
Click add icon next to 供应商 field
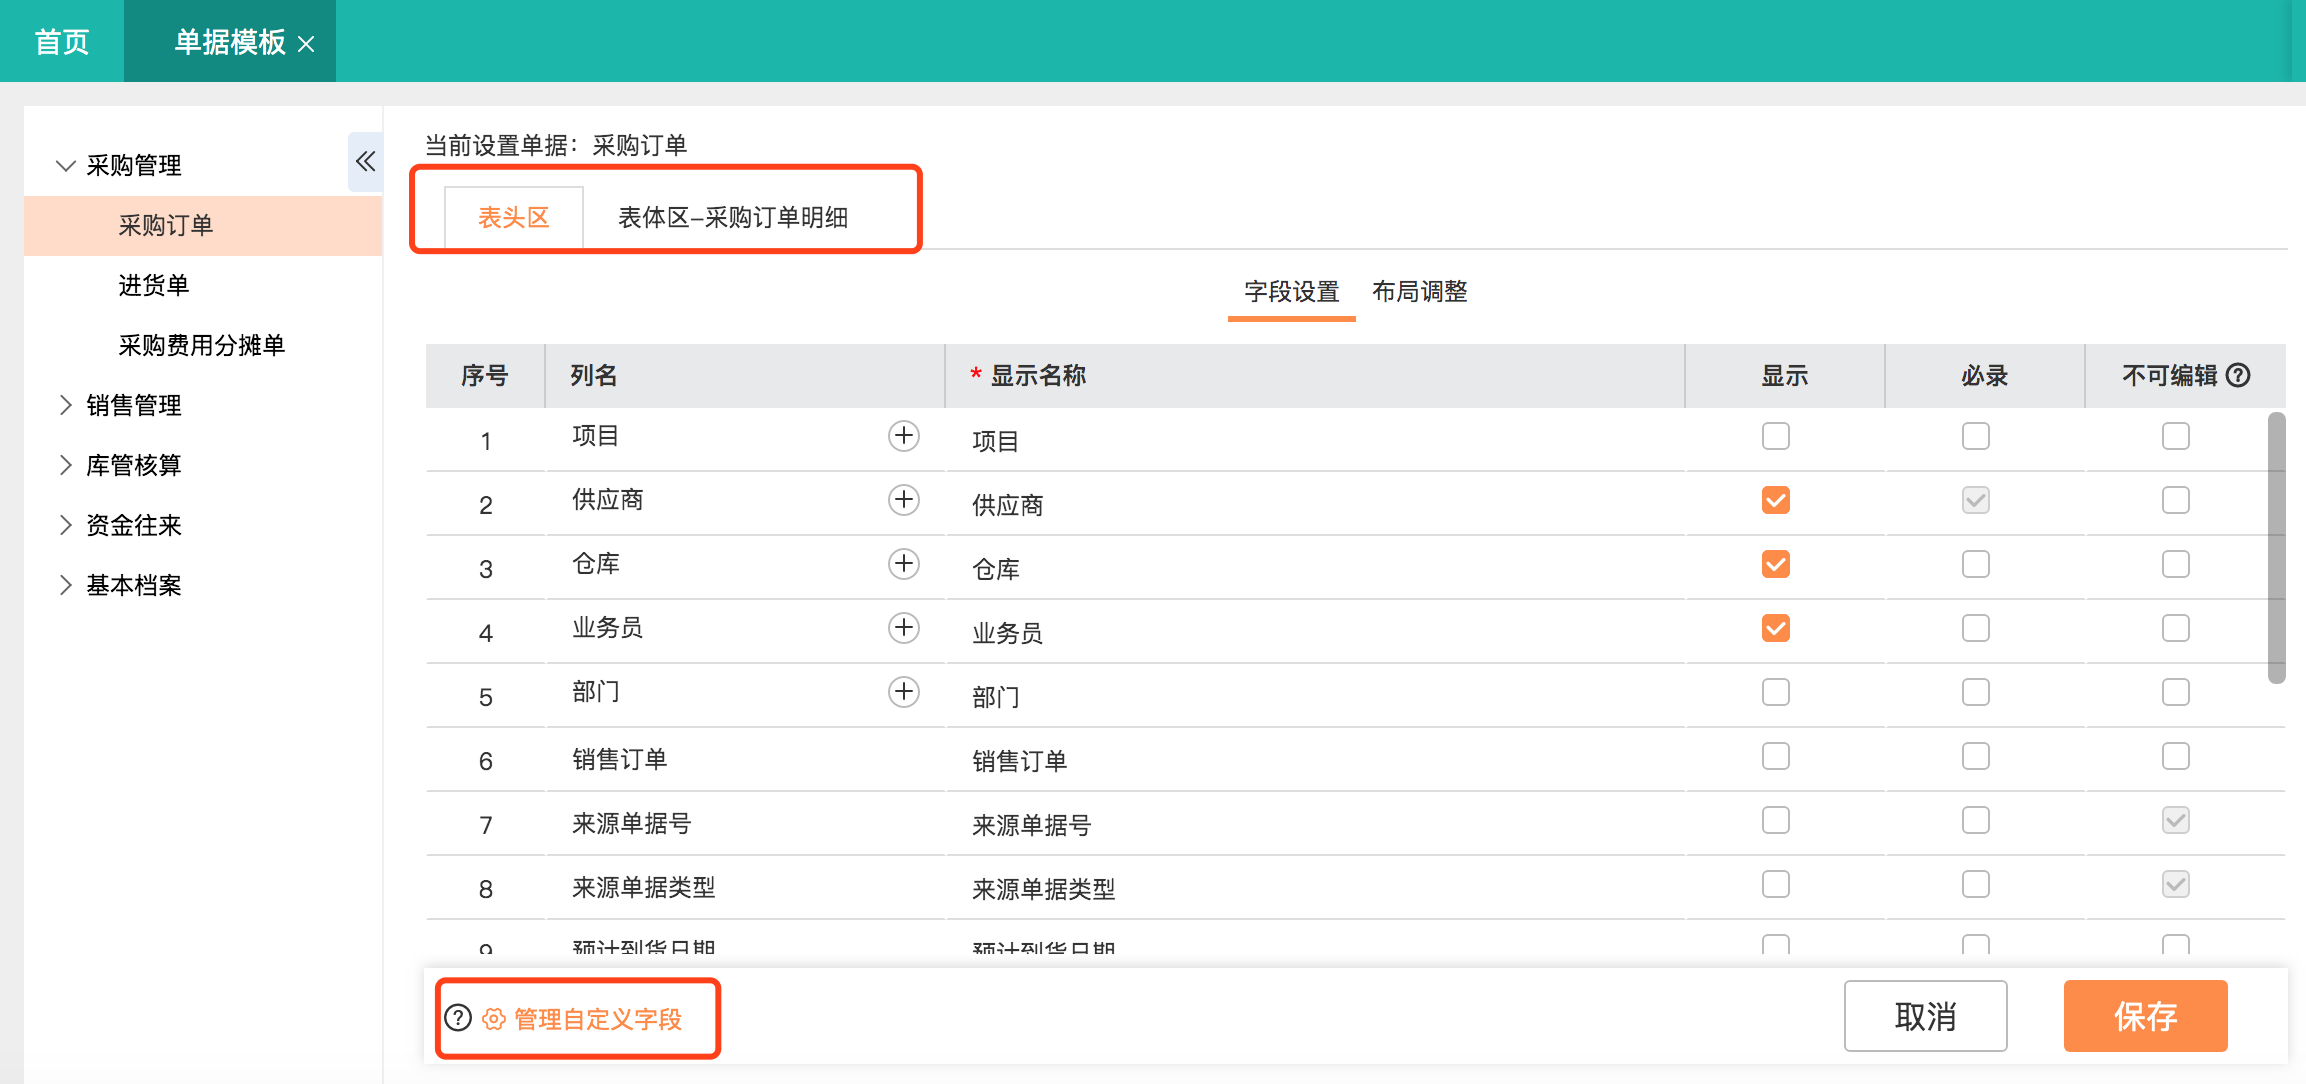click(x=907, y=499)
